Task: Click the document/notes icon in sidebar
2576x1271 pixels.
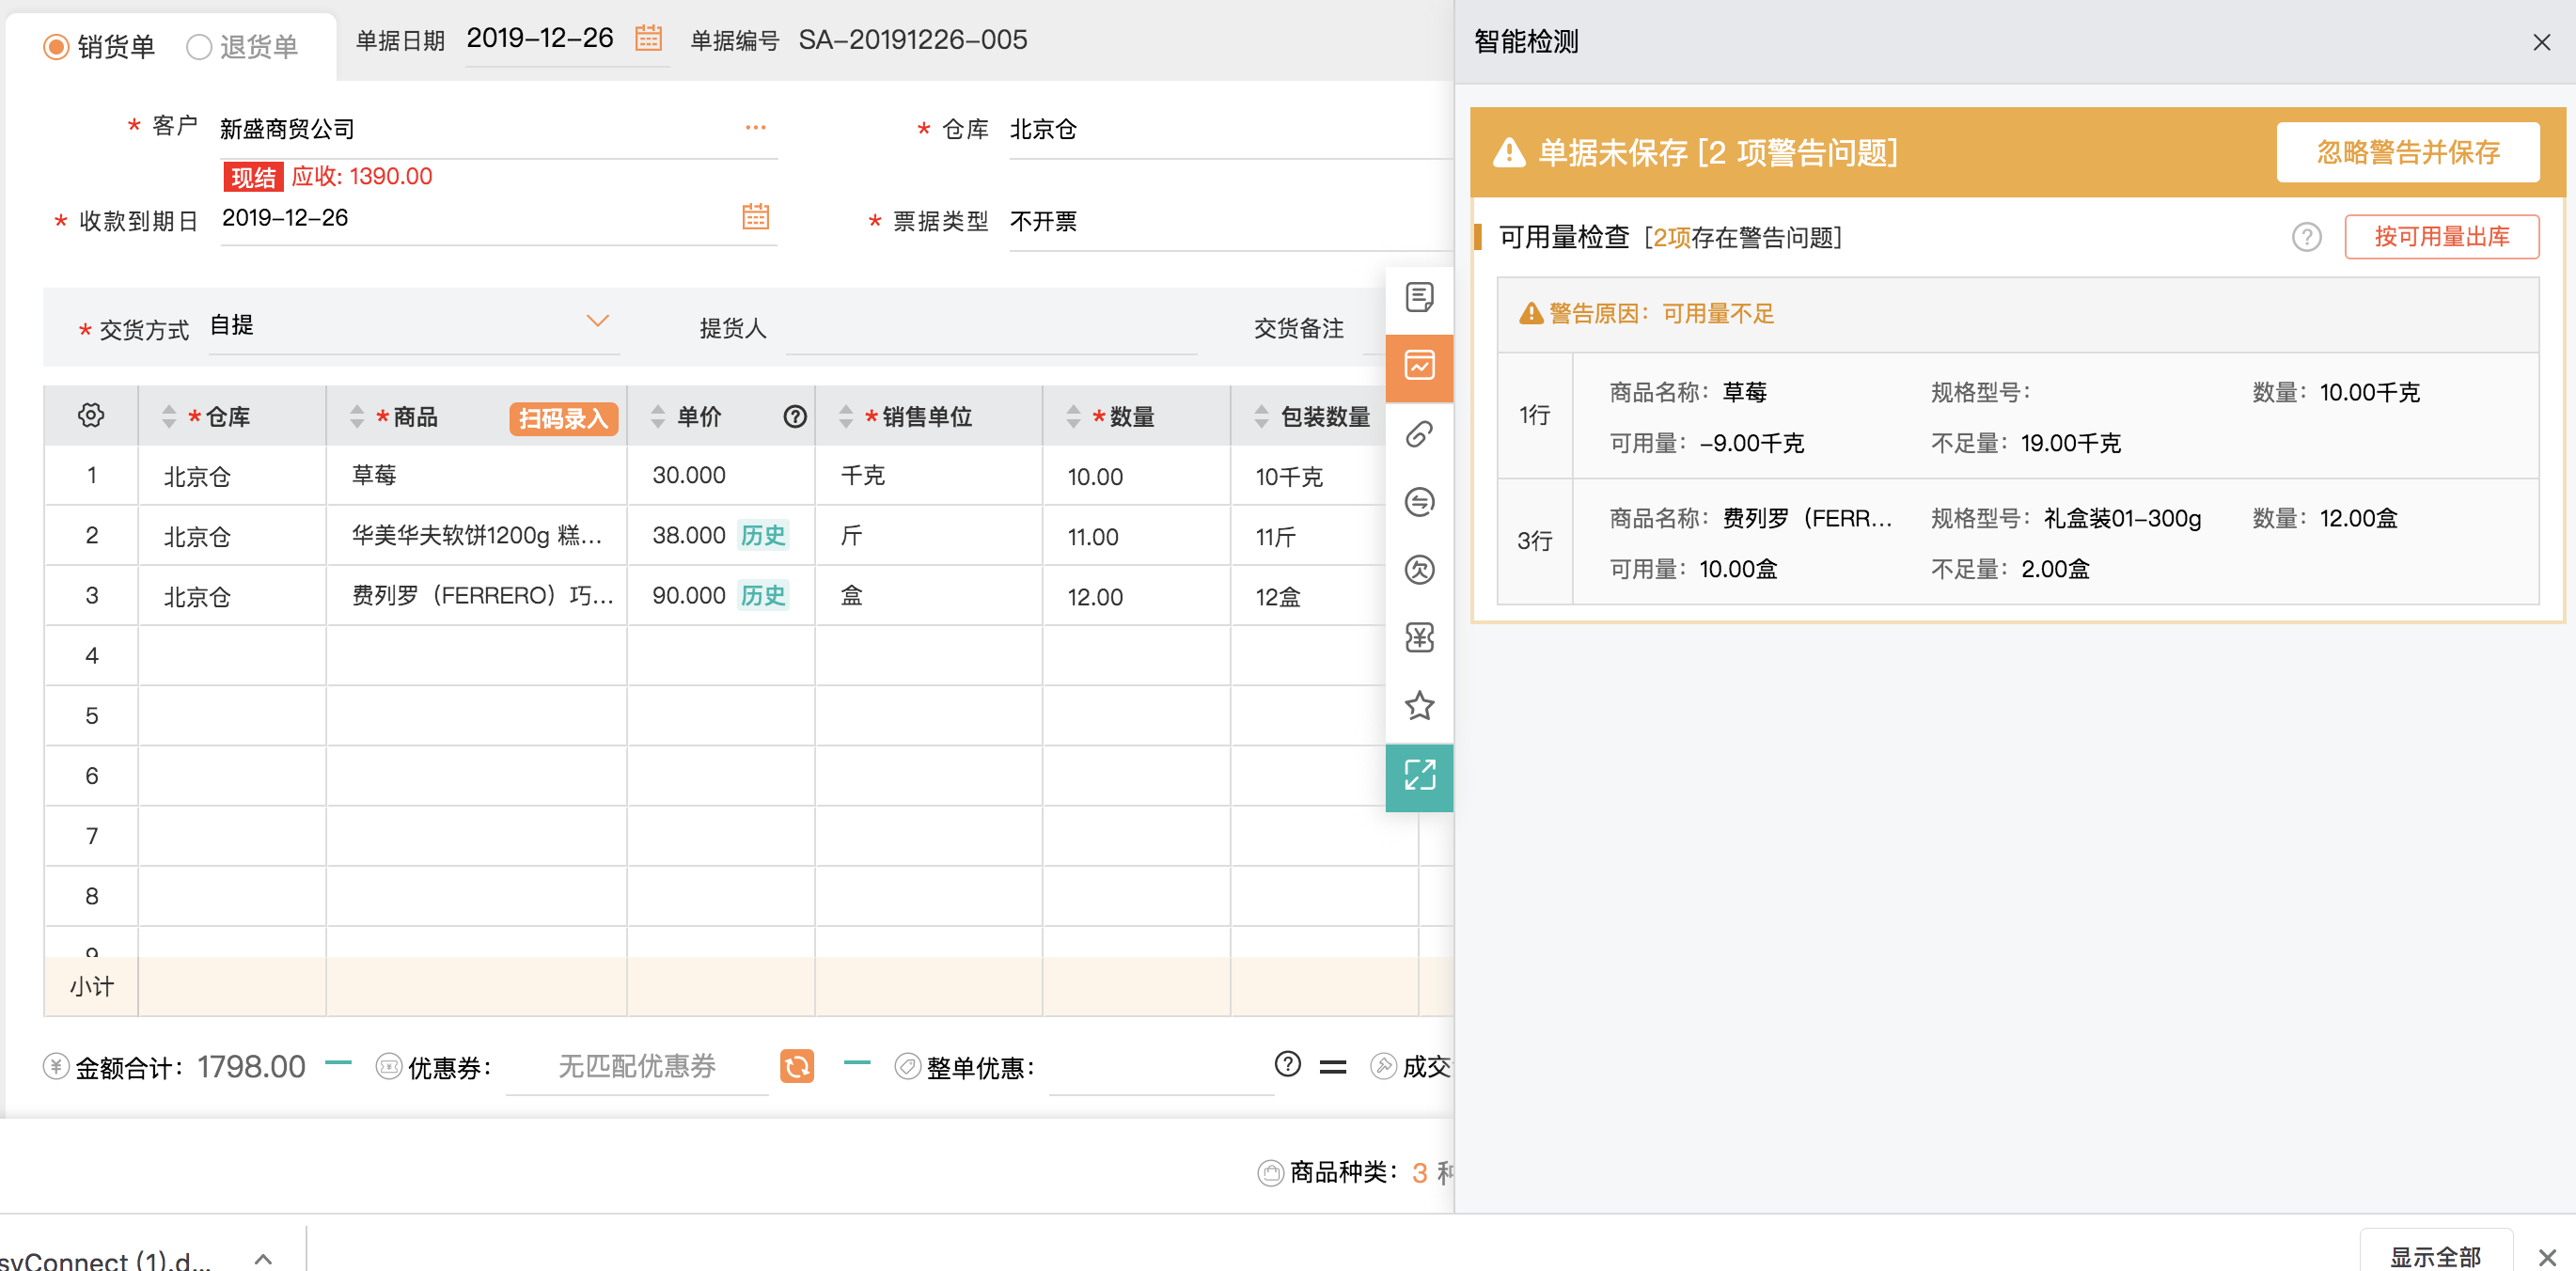Action: 1416,295
